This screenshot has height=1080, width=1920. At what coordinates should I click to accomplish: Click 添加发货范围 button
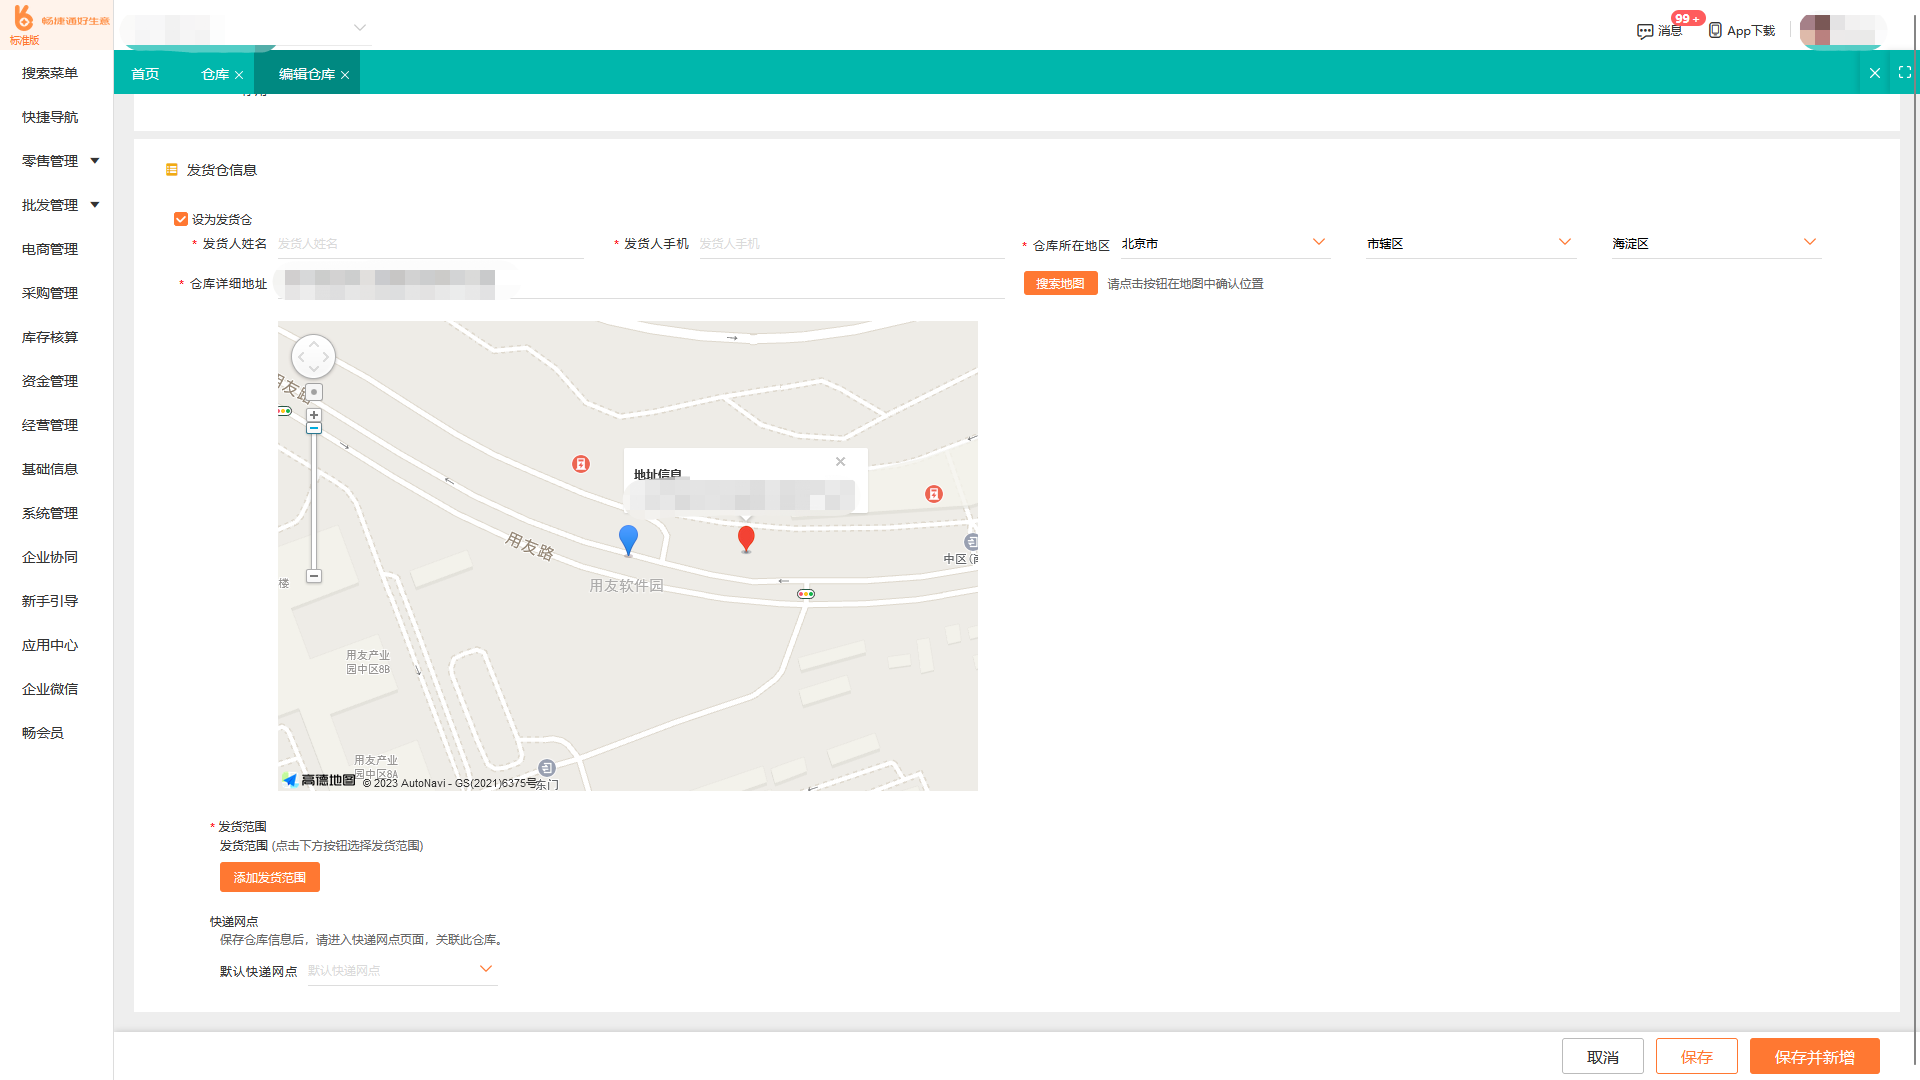(268, 877)
